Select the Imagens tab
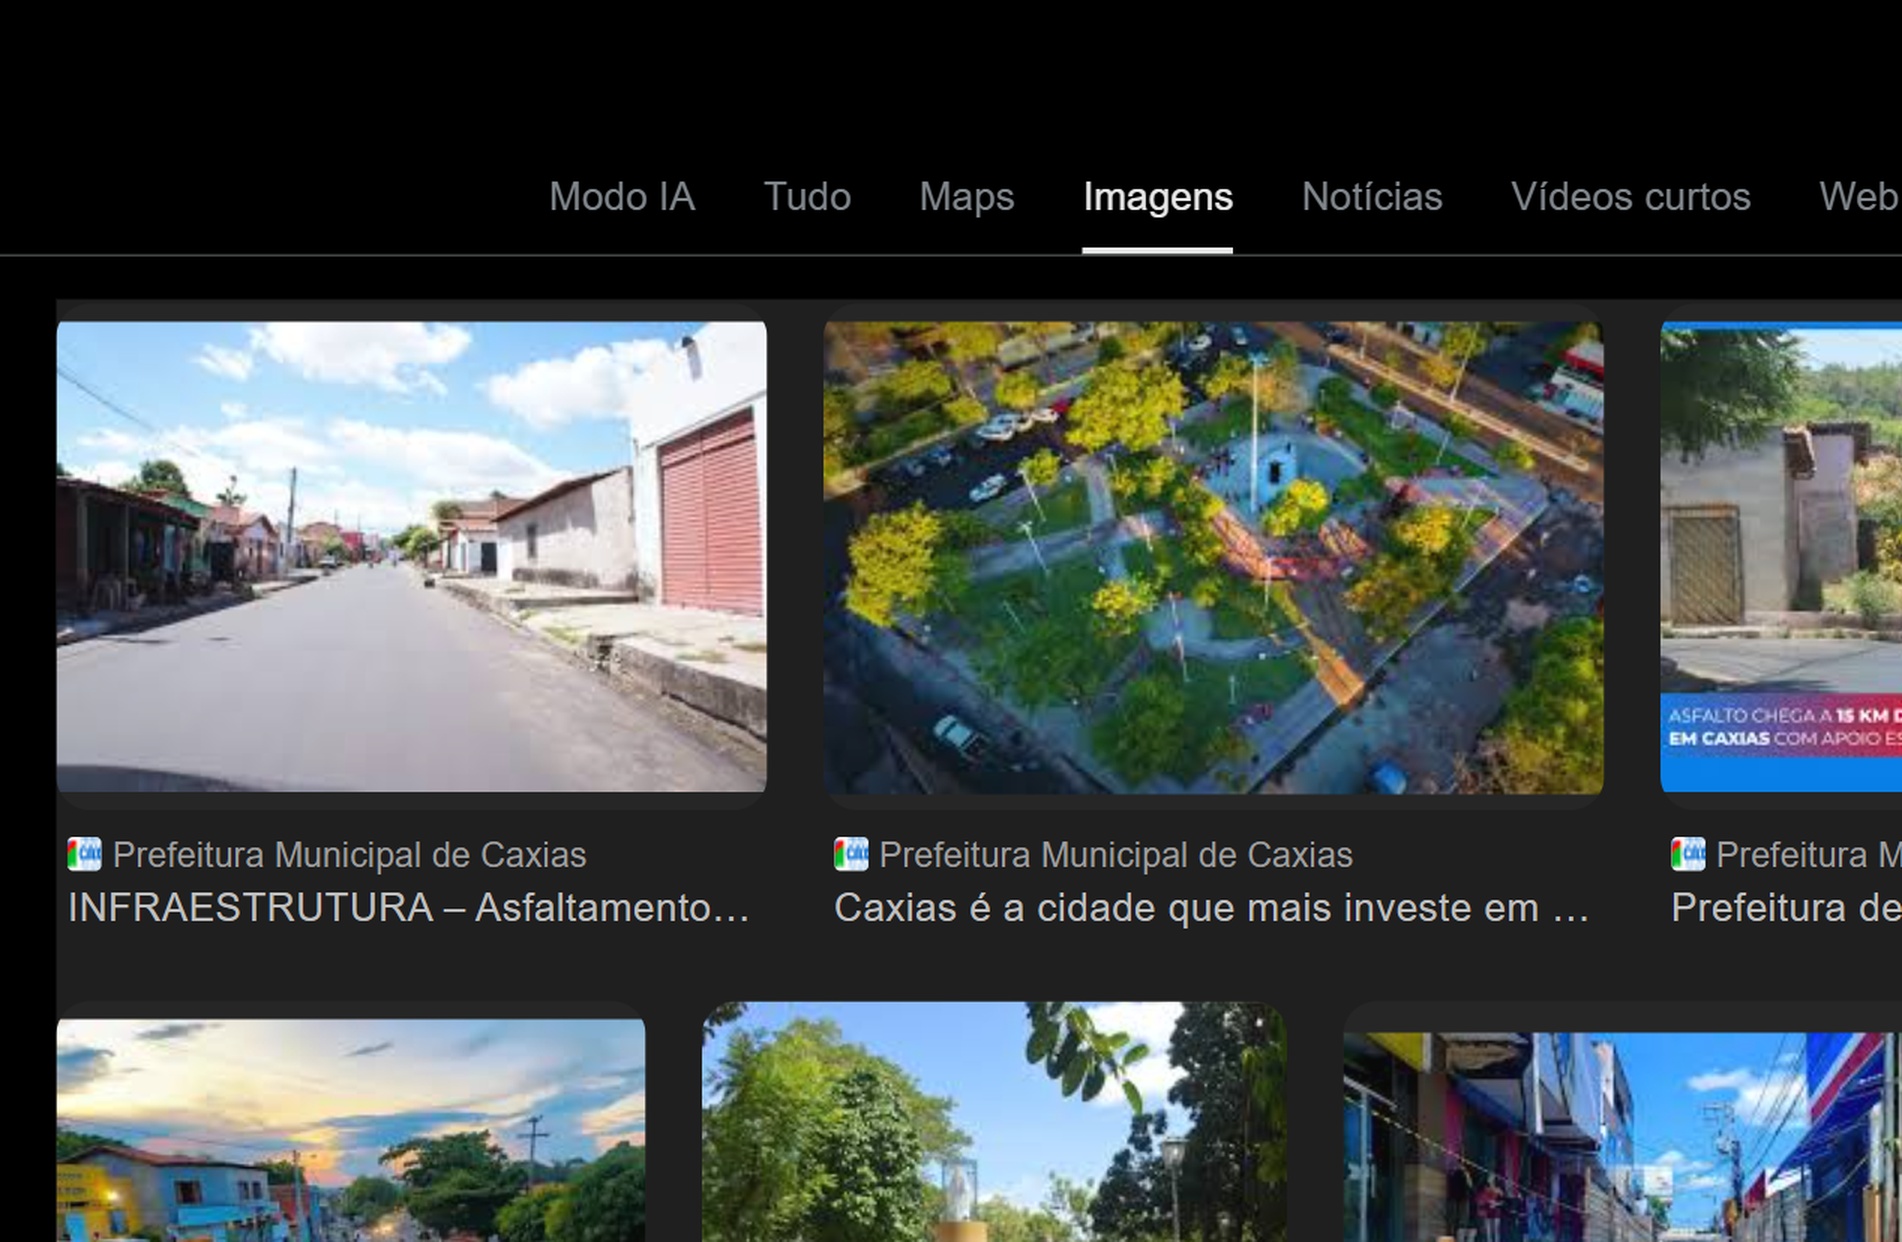Viewport: 1902px width, 1242px height. [1157, 197]
